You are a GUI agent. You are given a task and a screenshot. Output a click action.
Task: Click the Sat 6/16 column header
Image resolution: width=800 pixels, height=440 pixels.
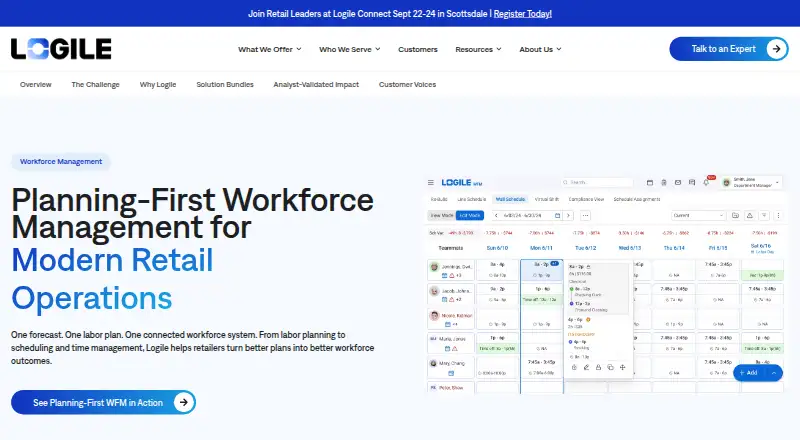761,248
